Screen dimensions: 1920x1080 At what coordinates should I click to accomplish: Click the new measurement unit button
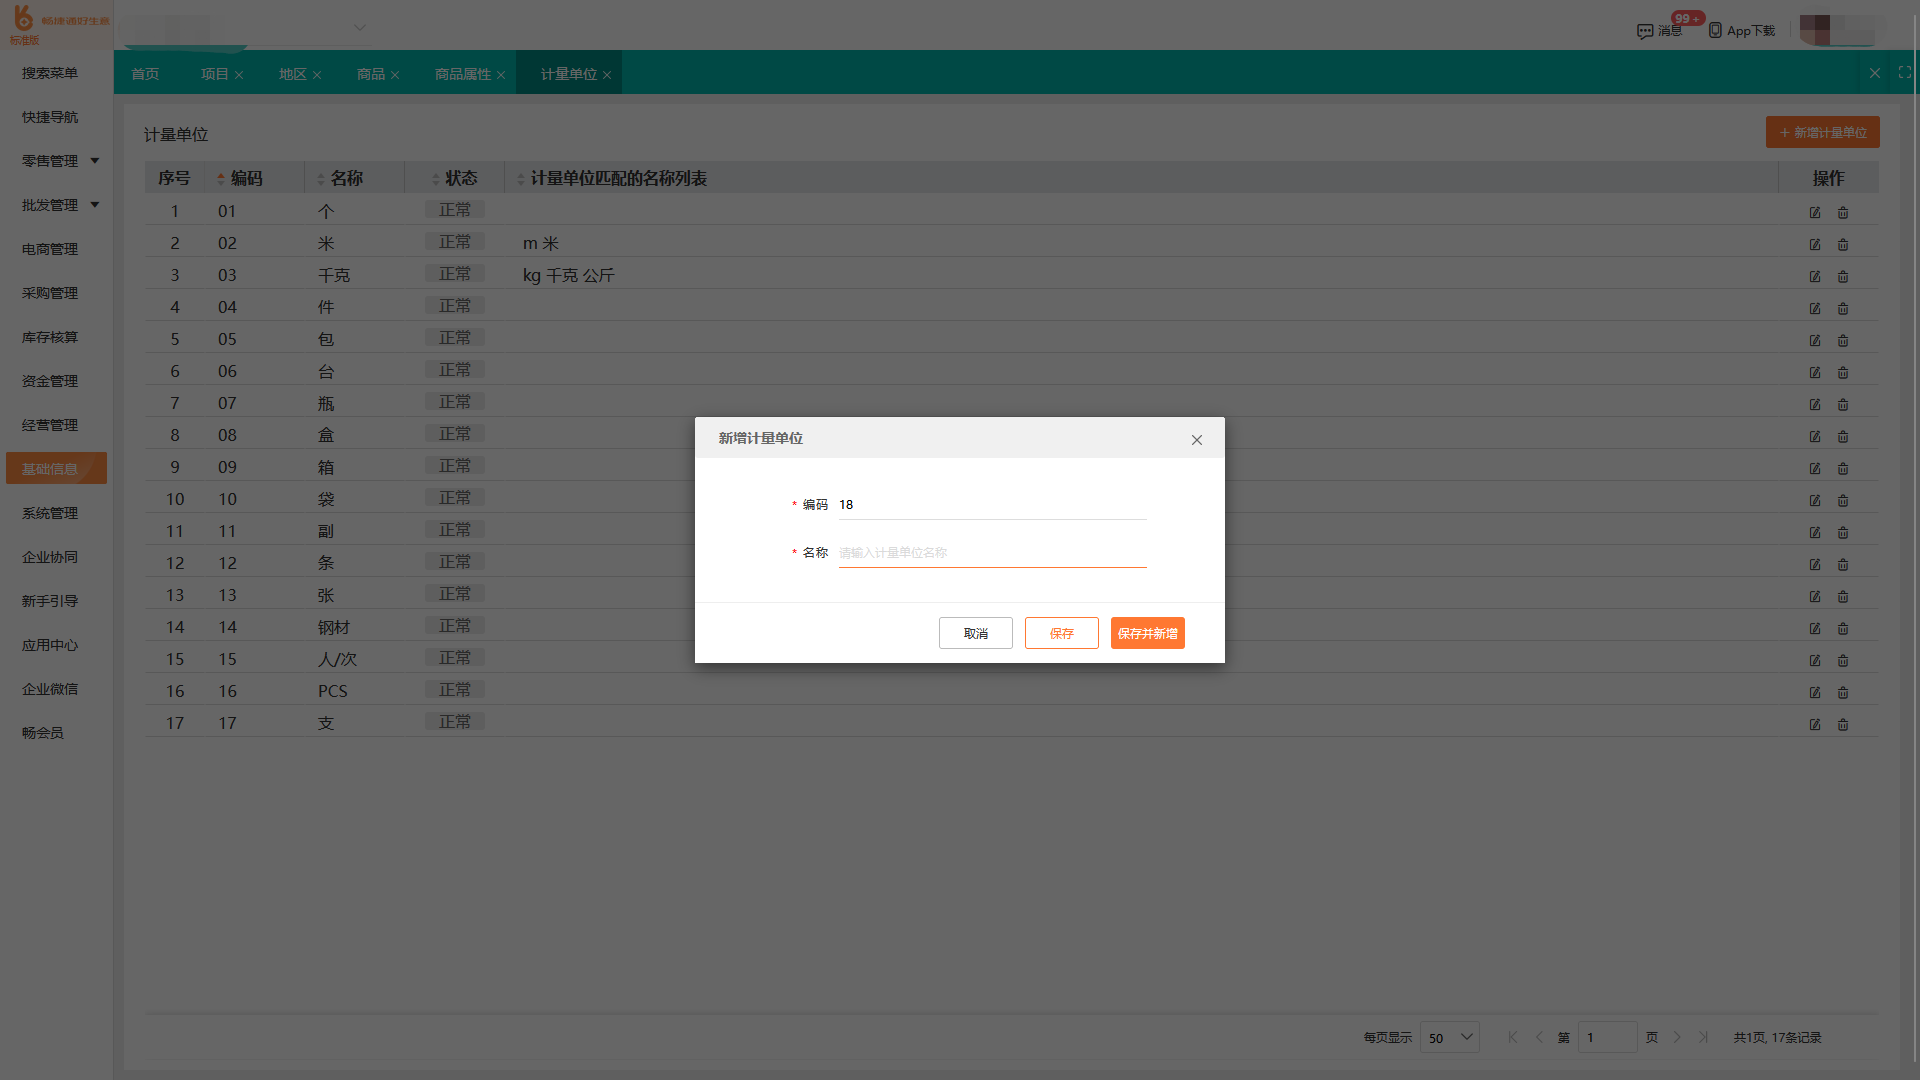click(1822, 132)
